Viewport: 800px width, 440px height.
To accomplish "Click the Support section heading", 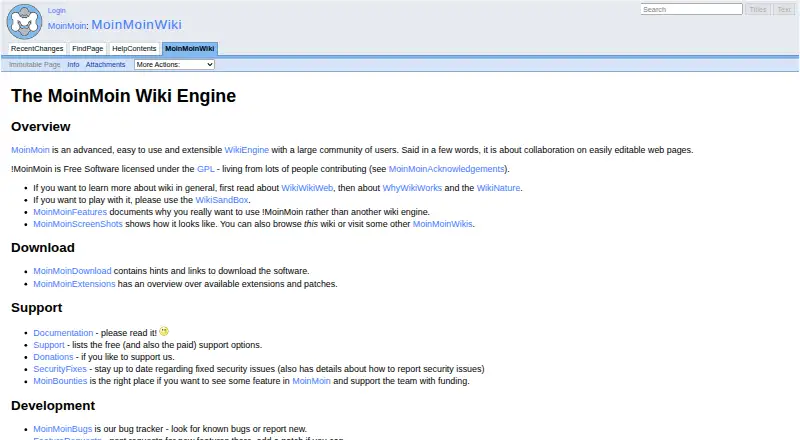I will (x=37, y=308).
